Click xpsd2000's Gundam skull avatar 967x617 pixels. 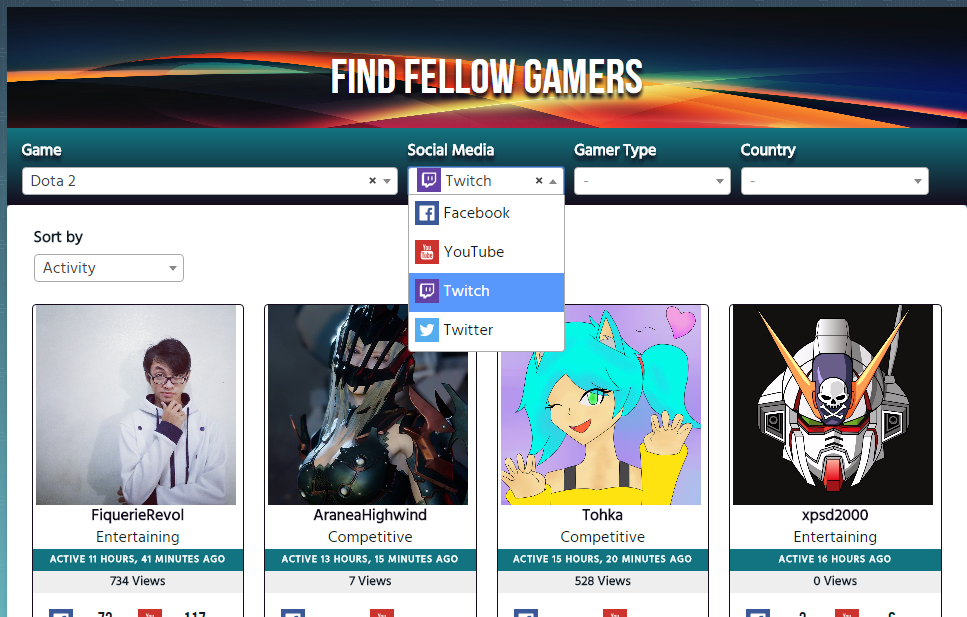(x=833, y=405)
